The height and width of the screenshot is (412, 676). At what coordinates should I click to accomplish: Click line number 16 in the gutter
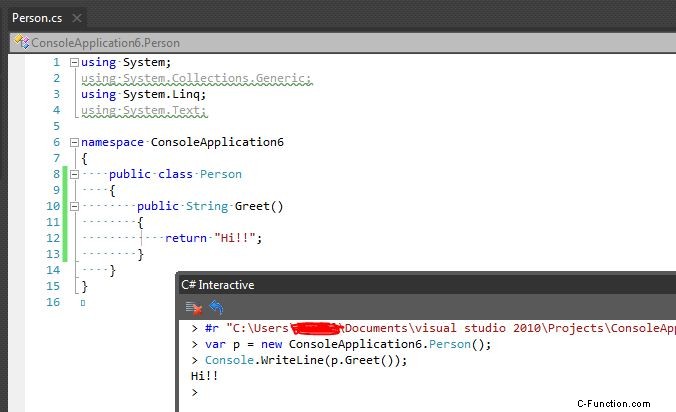coord(53,302)
